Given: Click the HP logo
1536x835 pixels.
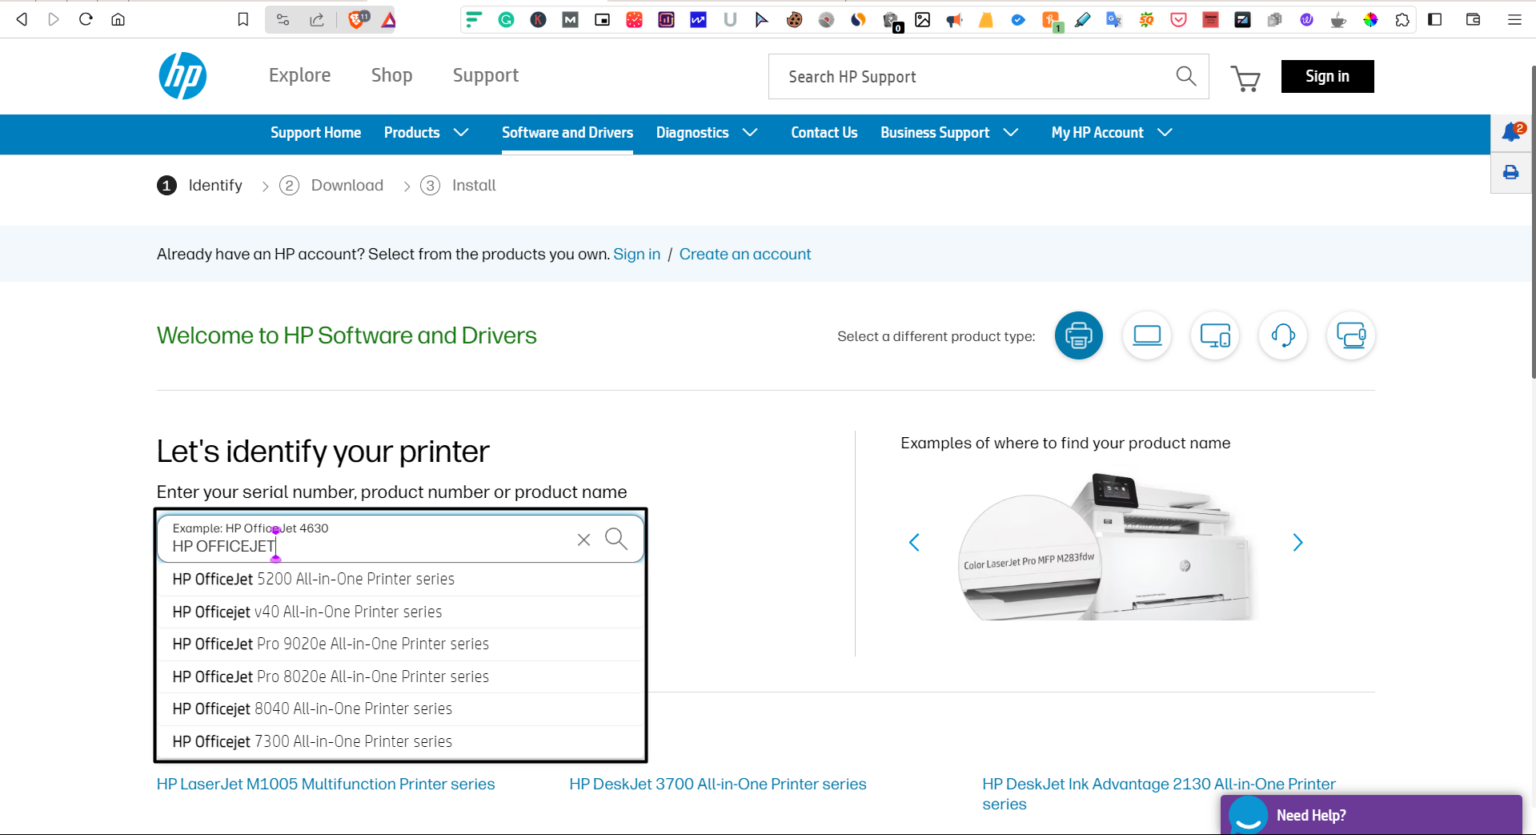Looking at the screenshot, I should point(183,75).
